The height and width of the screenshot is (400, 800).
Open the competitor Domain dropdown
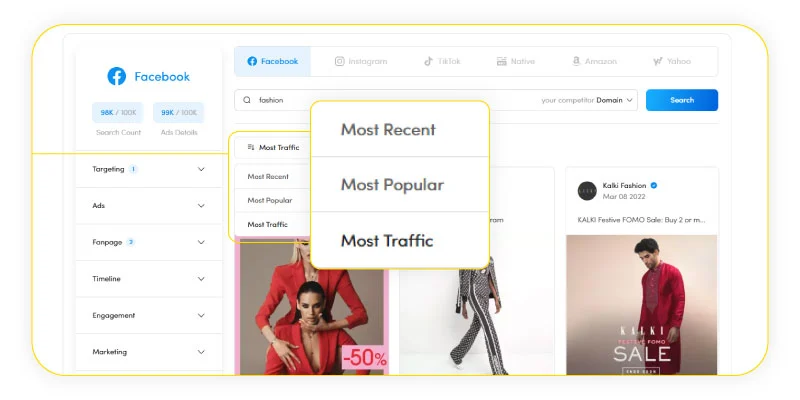pyautogui.click(x=589, y=100)
